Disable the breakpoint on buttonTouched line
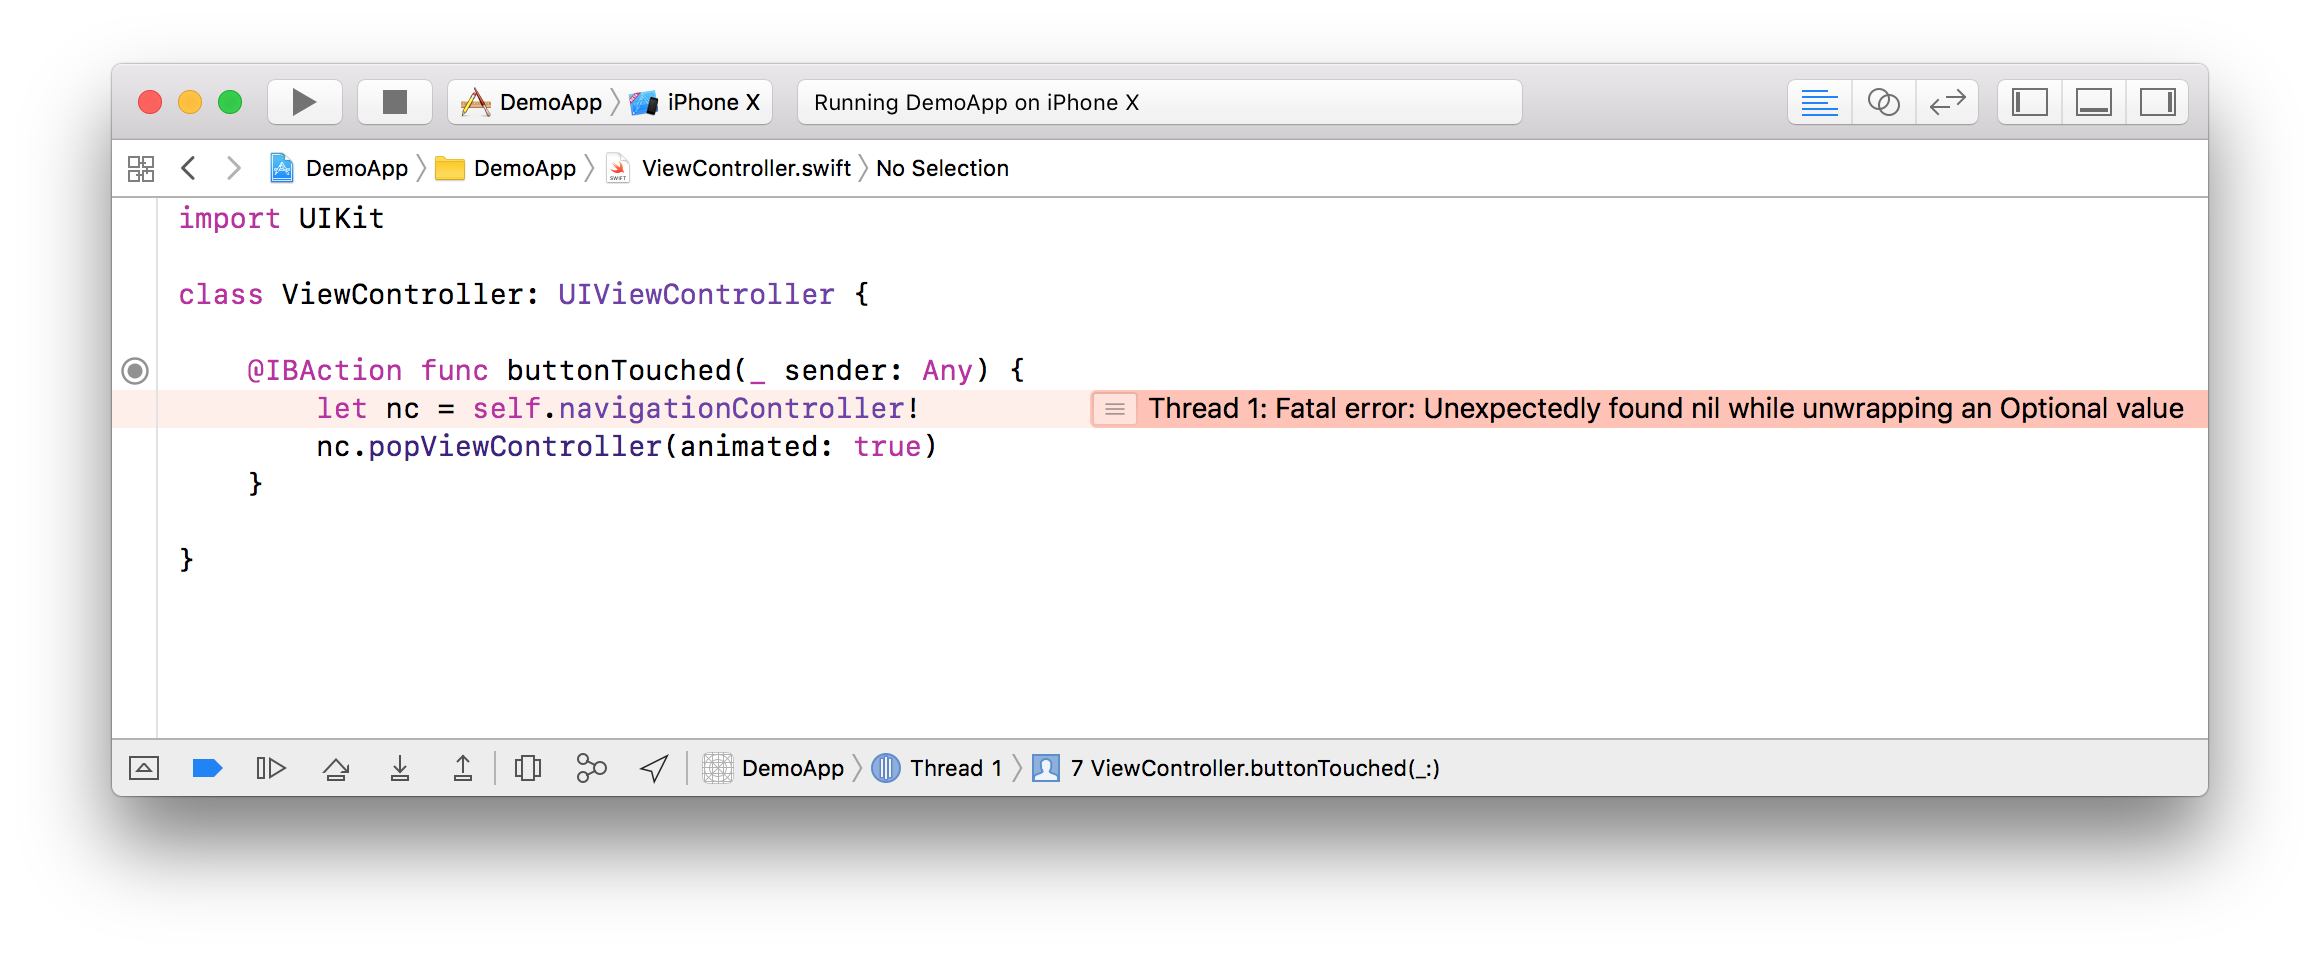The image size is (2320, 956). [135, 371]
